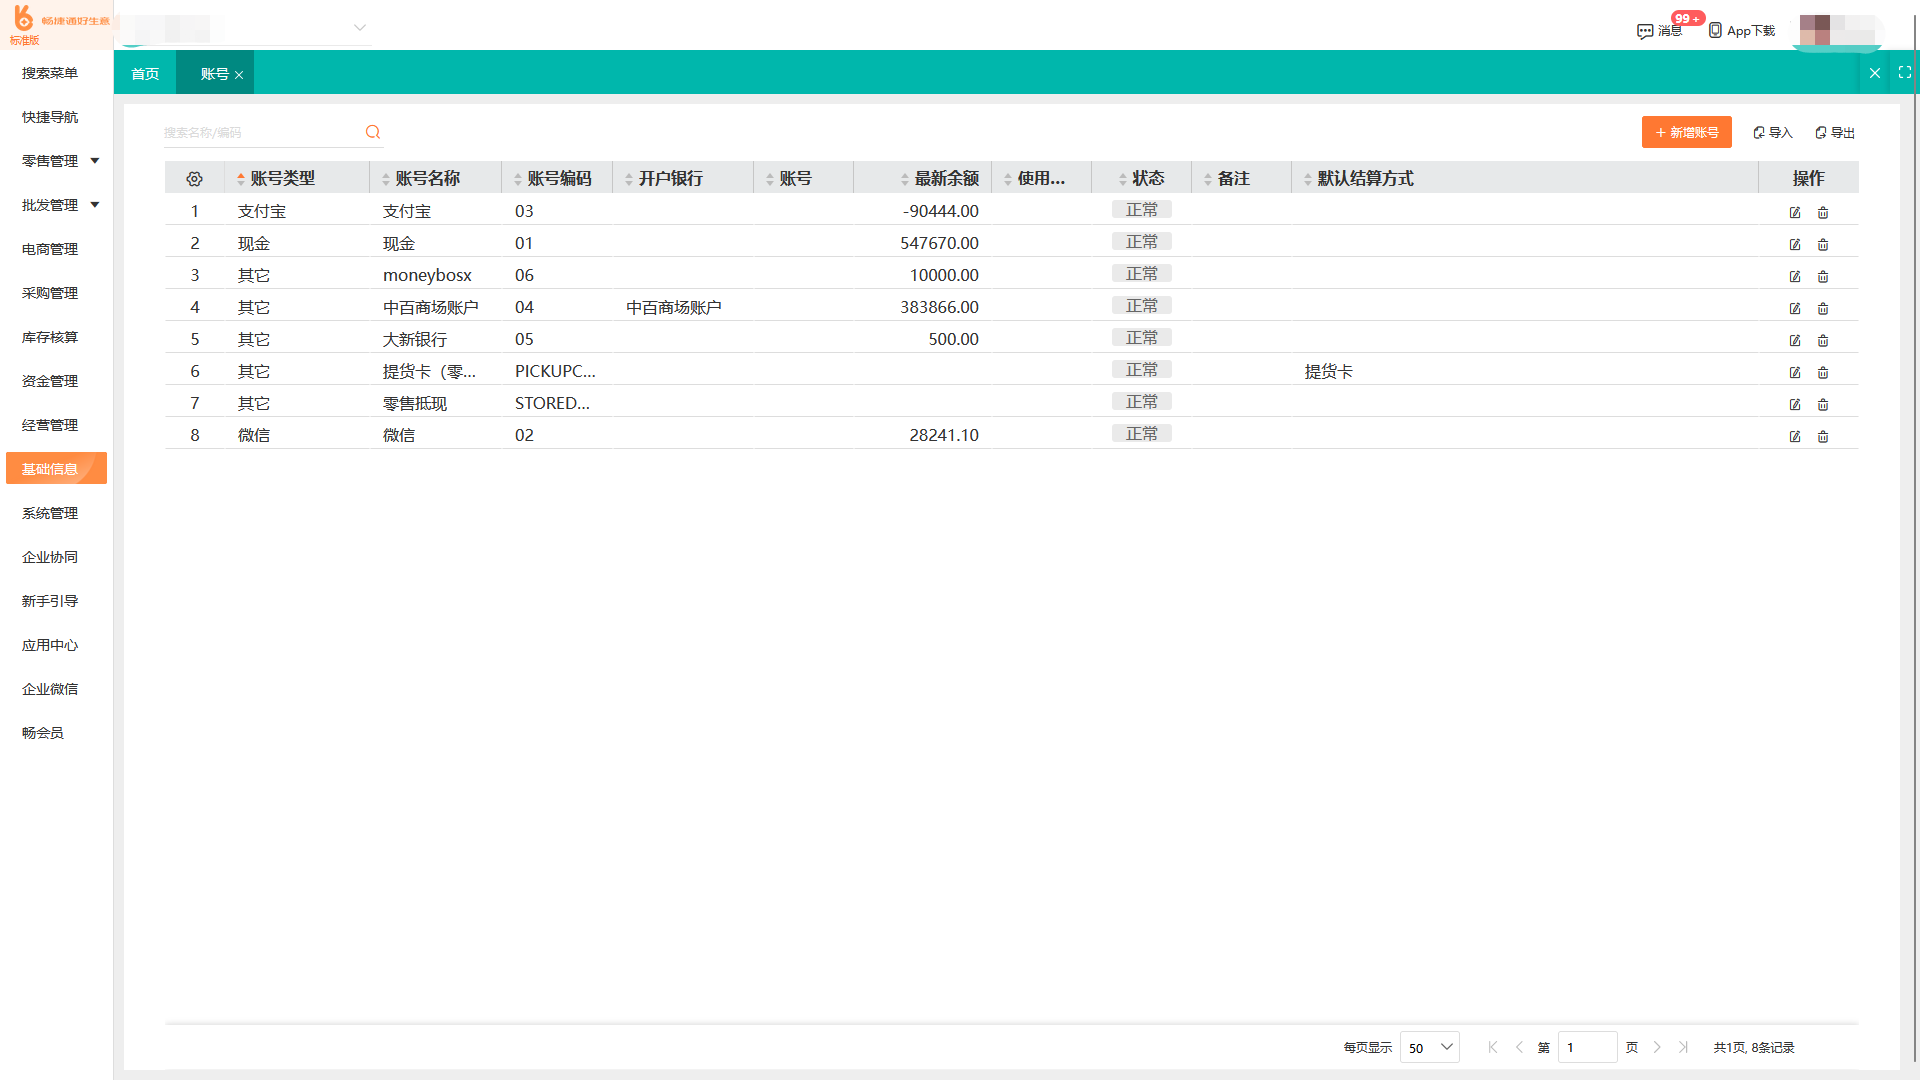Click the account name search input field
The height and width of the screenshot is (1080, 1920).
[x=258, y=131]
